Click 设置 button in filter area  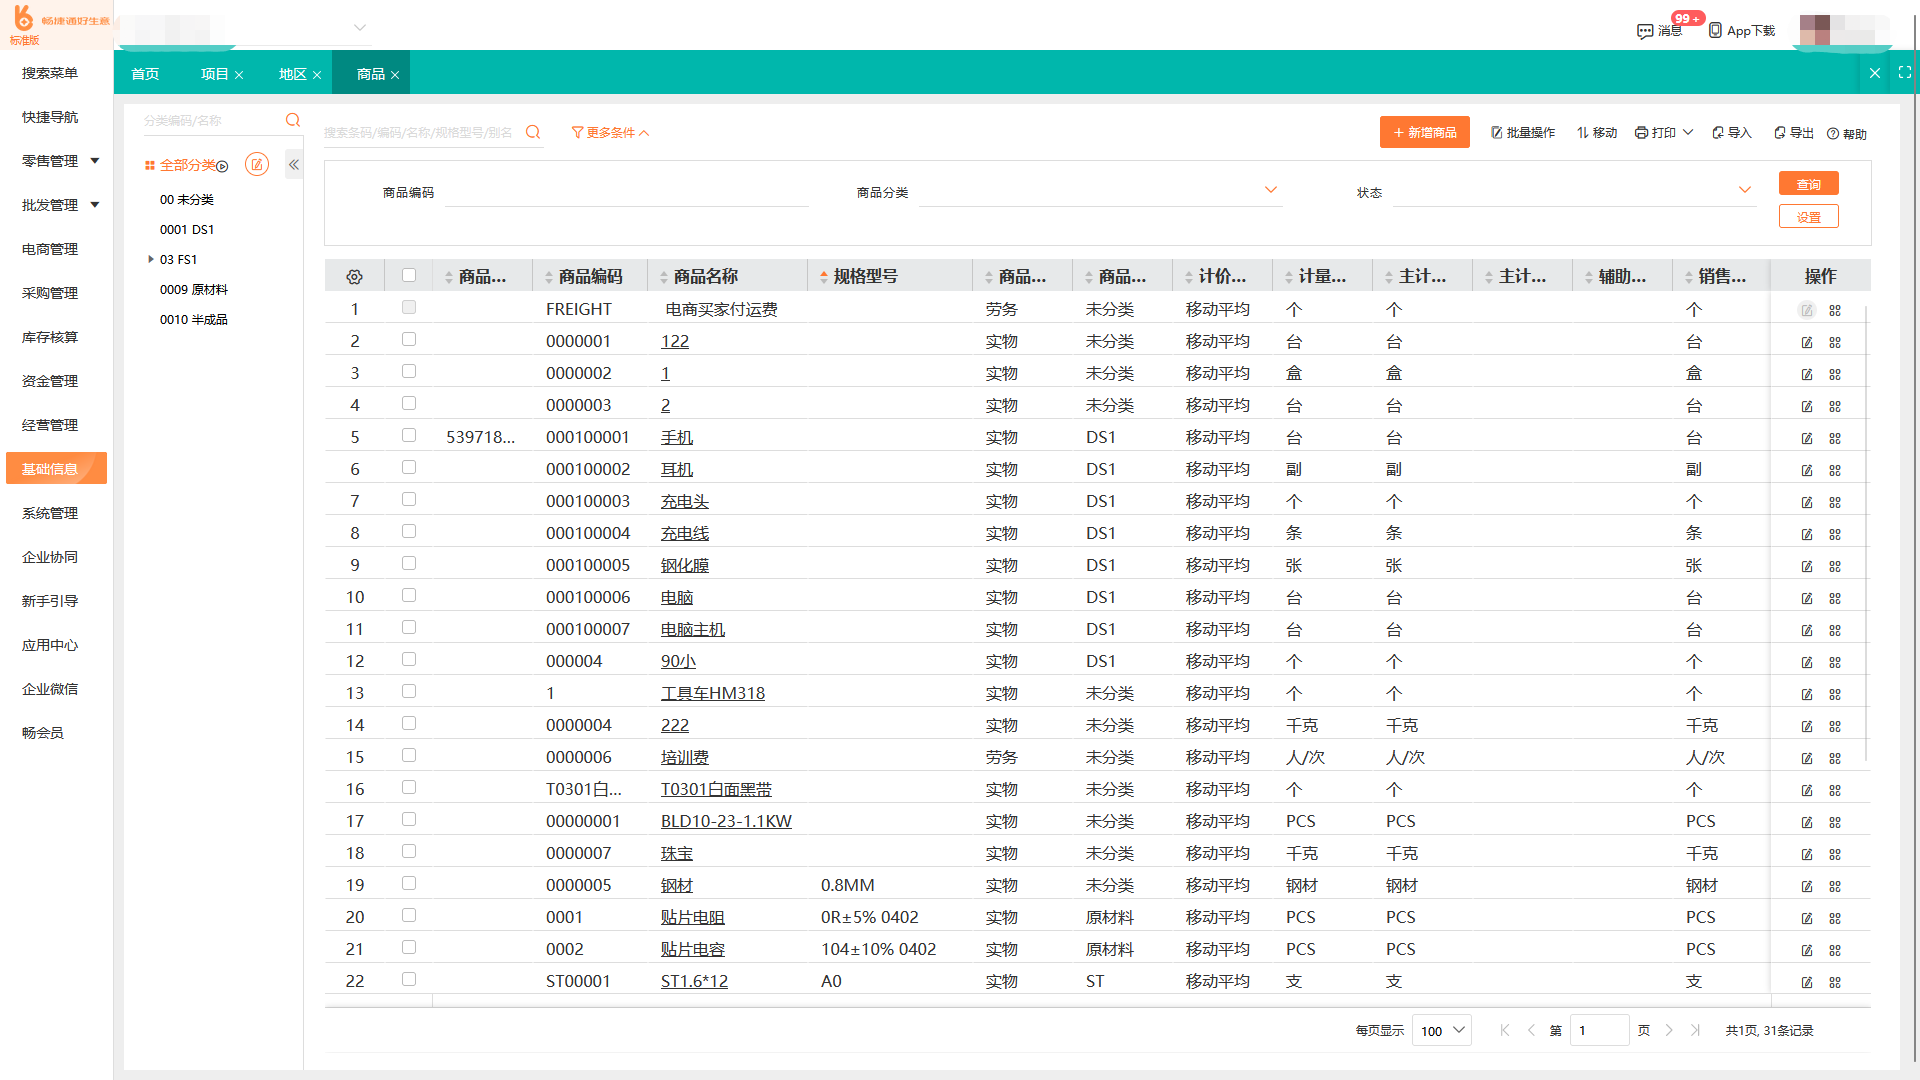pyautogui.click(x=1805, y=216)
